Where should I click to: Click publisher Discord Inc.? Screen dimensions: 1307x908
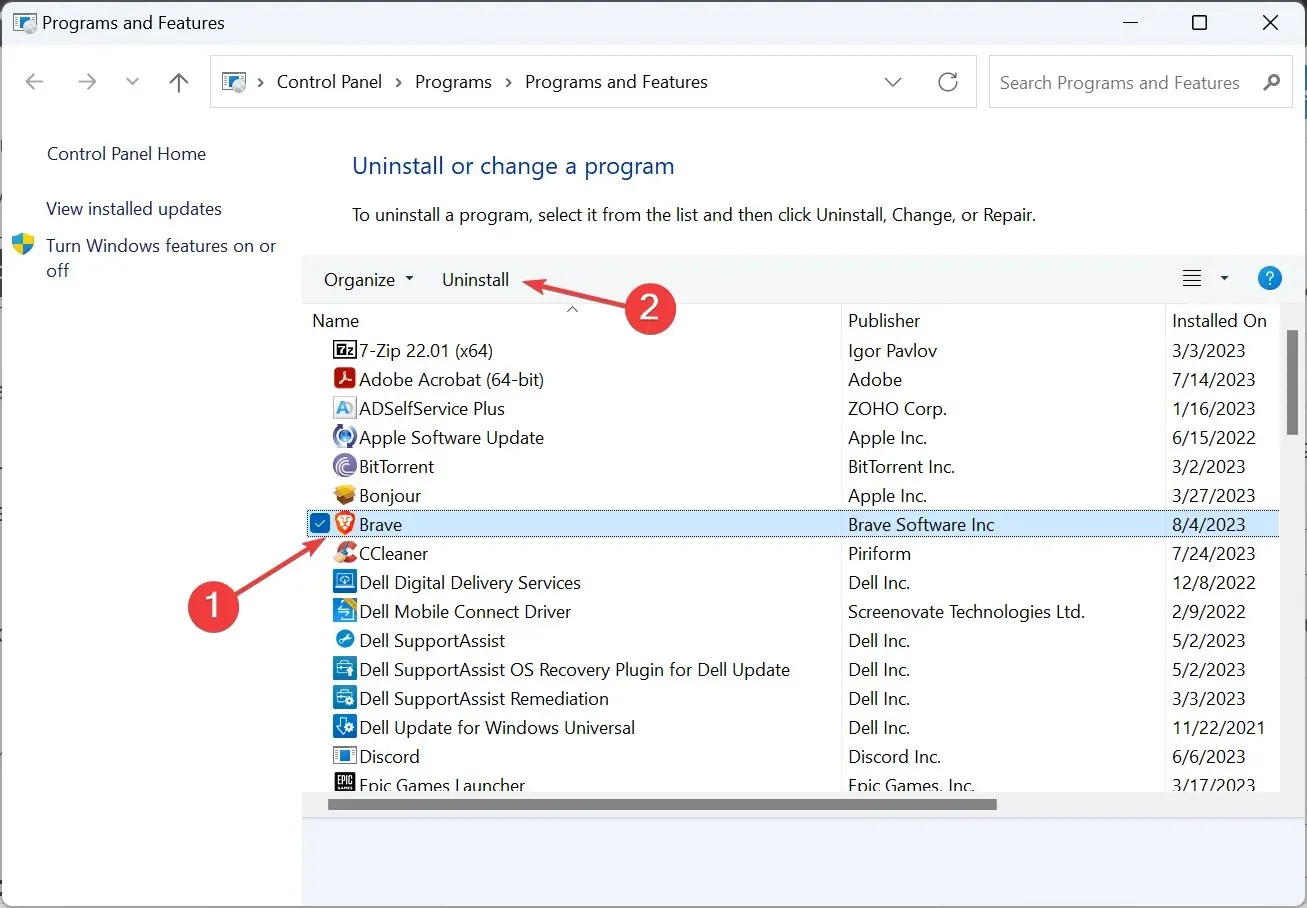click(x=894, y=756)
